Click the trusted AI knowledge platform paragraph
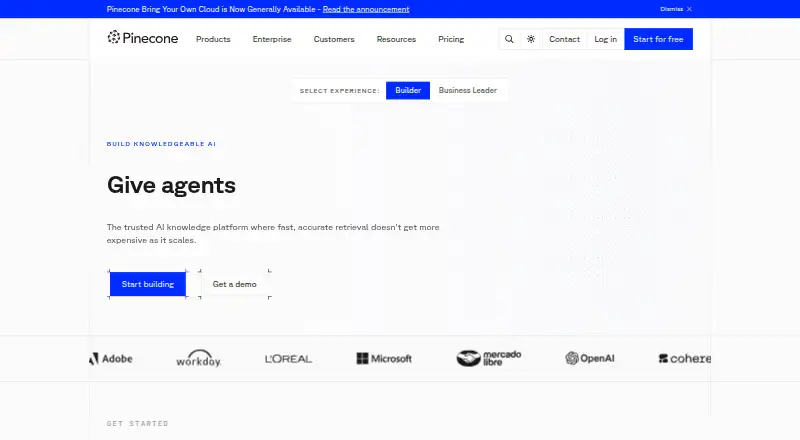 273,234
